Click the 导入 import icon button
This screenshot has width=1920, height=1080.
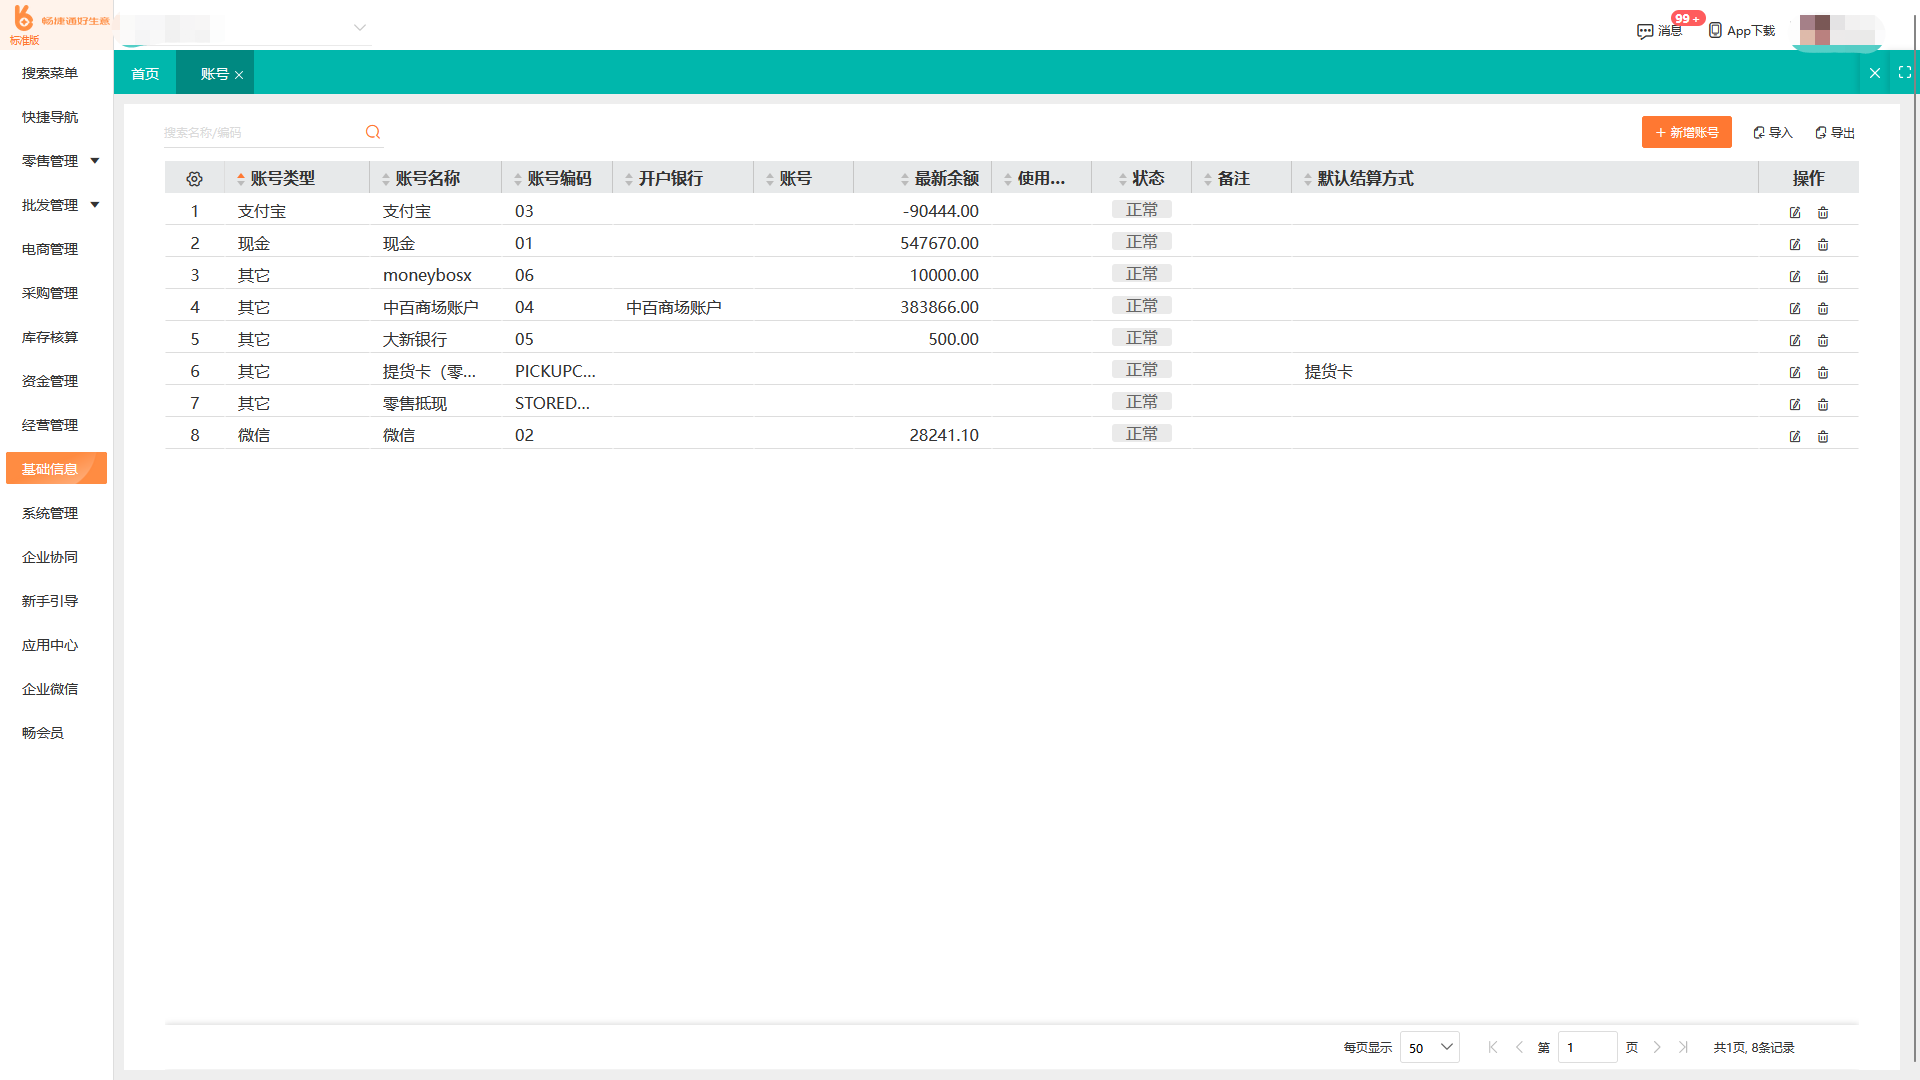(1774, 132)
